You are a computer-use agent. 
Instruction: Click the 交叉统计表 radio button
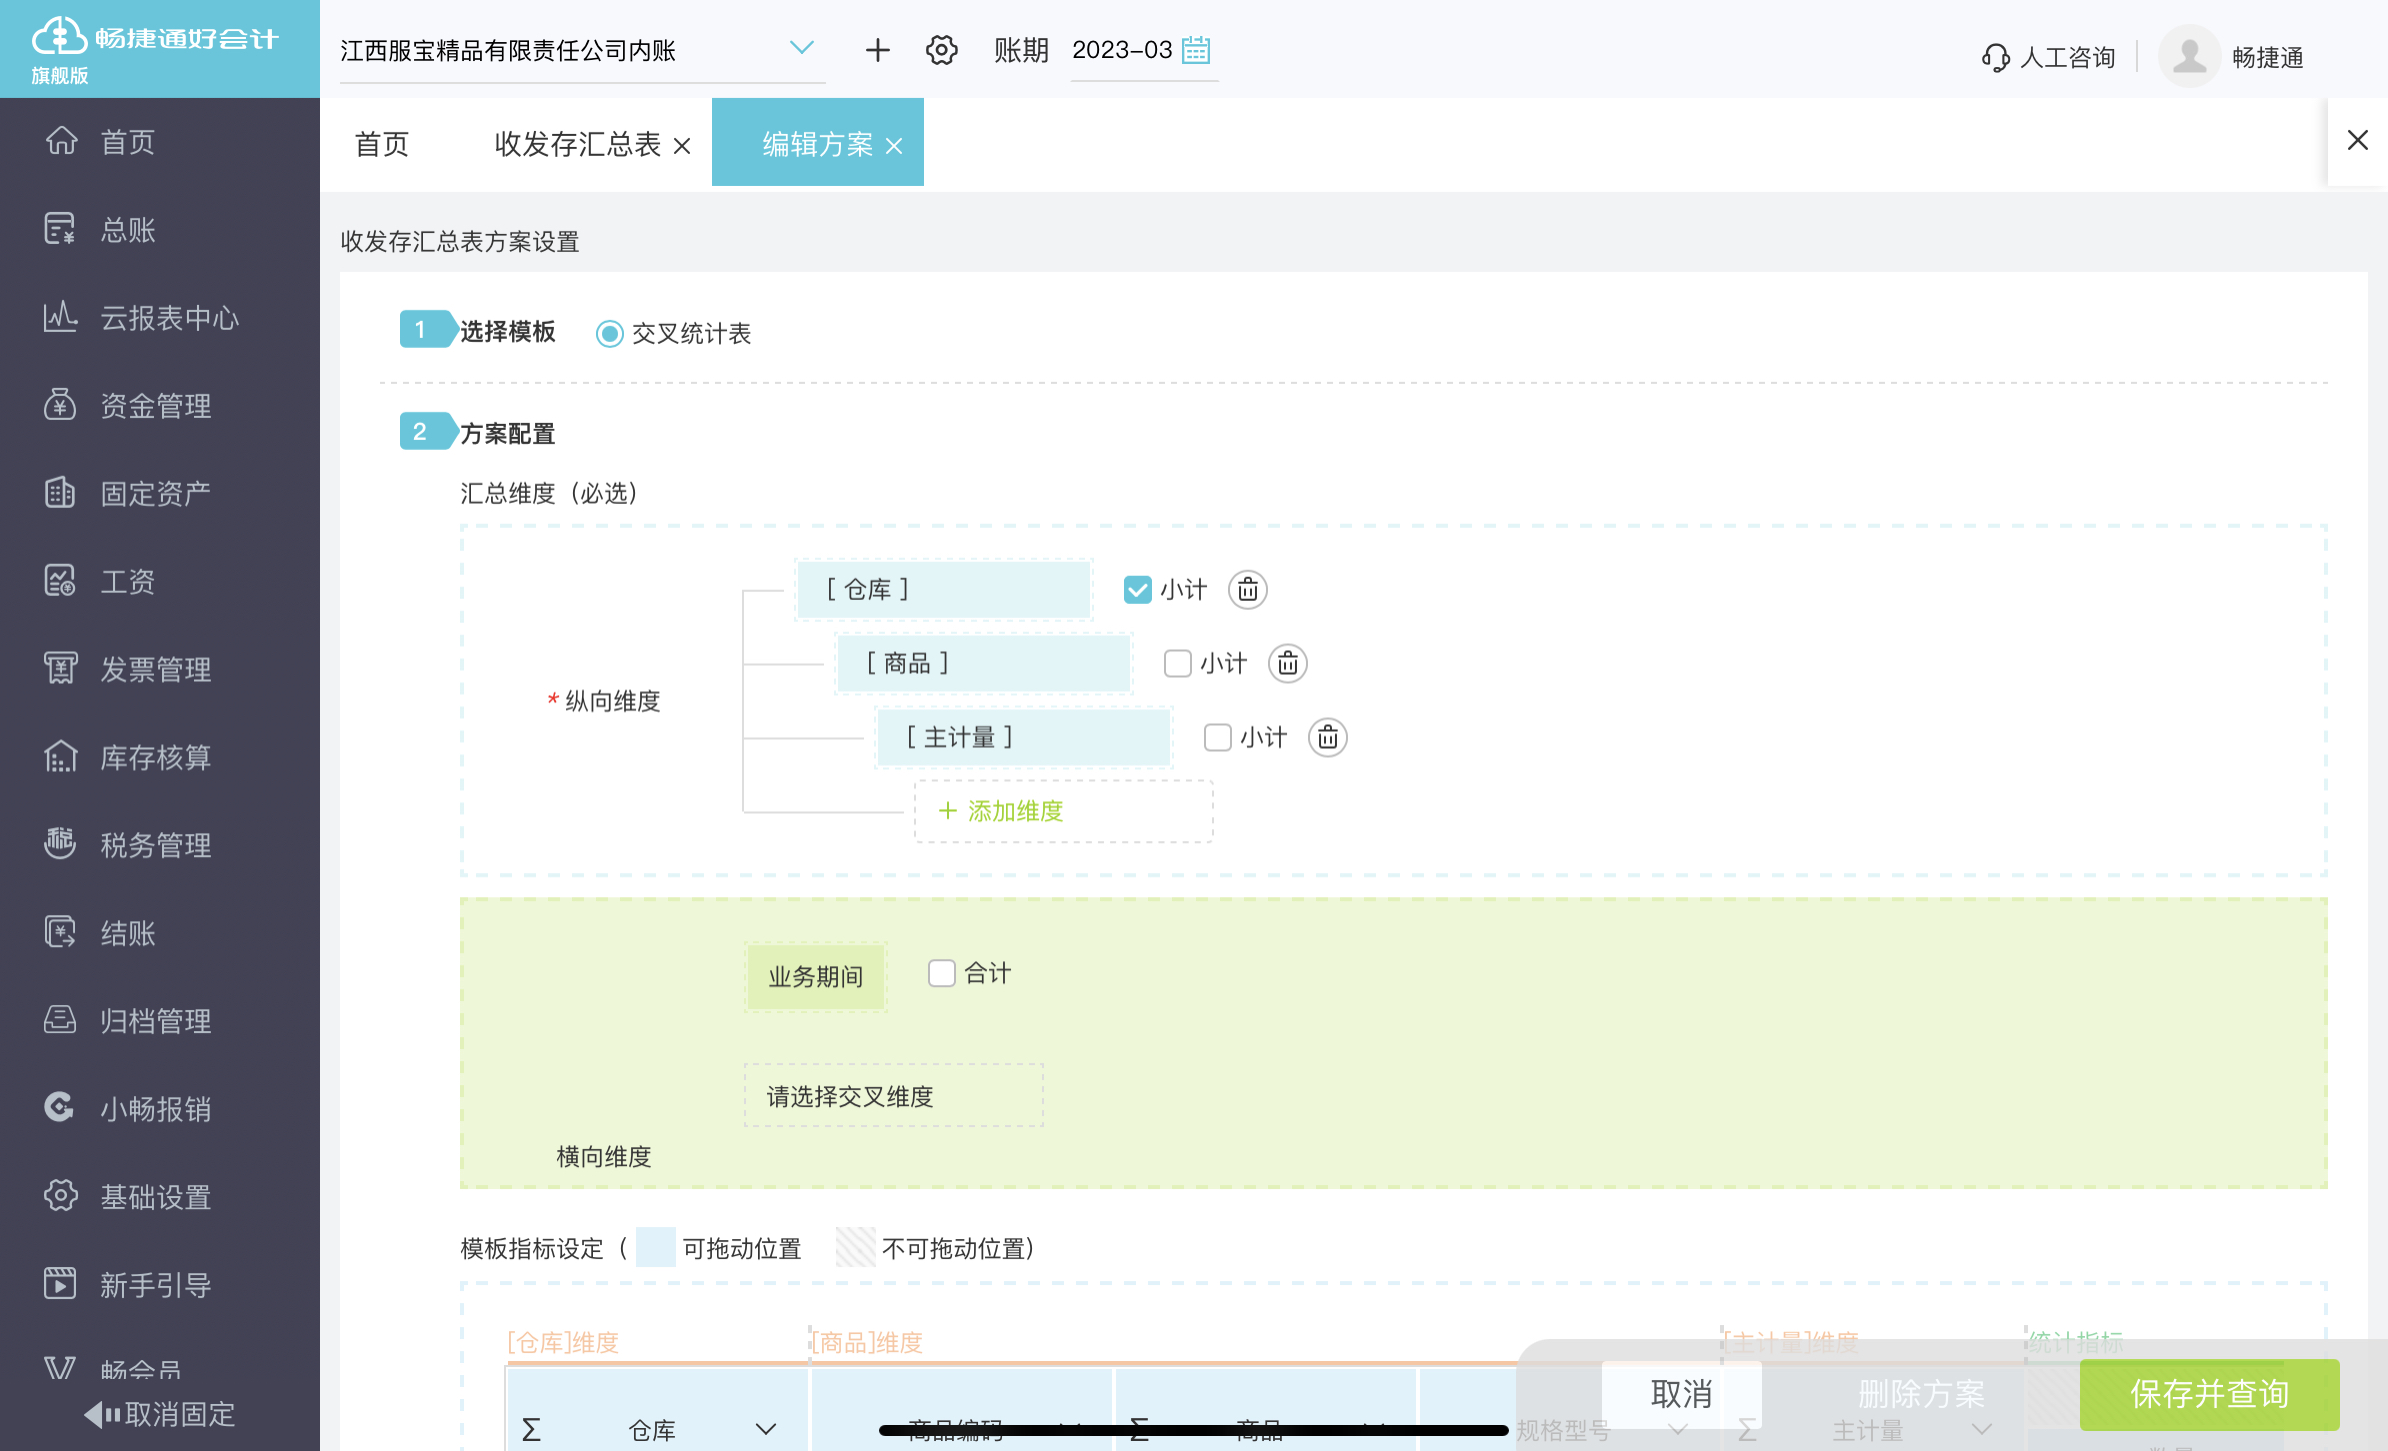[x=611, y=332]
